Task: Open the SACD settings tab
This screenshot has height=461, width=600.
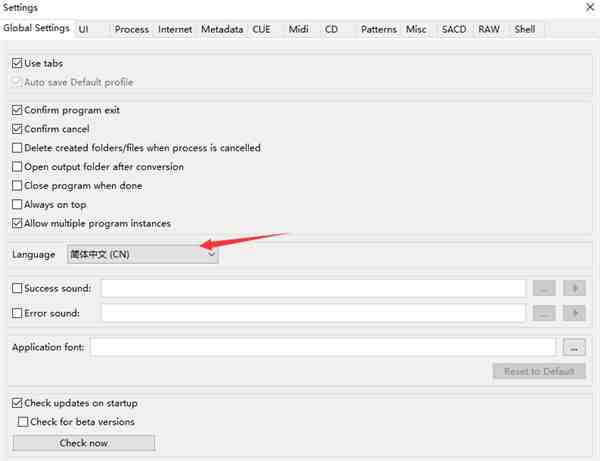Action: [x=454, y=30]
